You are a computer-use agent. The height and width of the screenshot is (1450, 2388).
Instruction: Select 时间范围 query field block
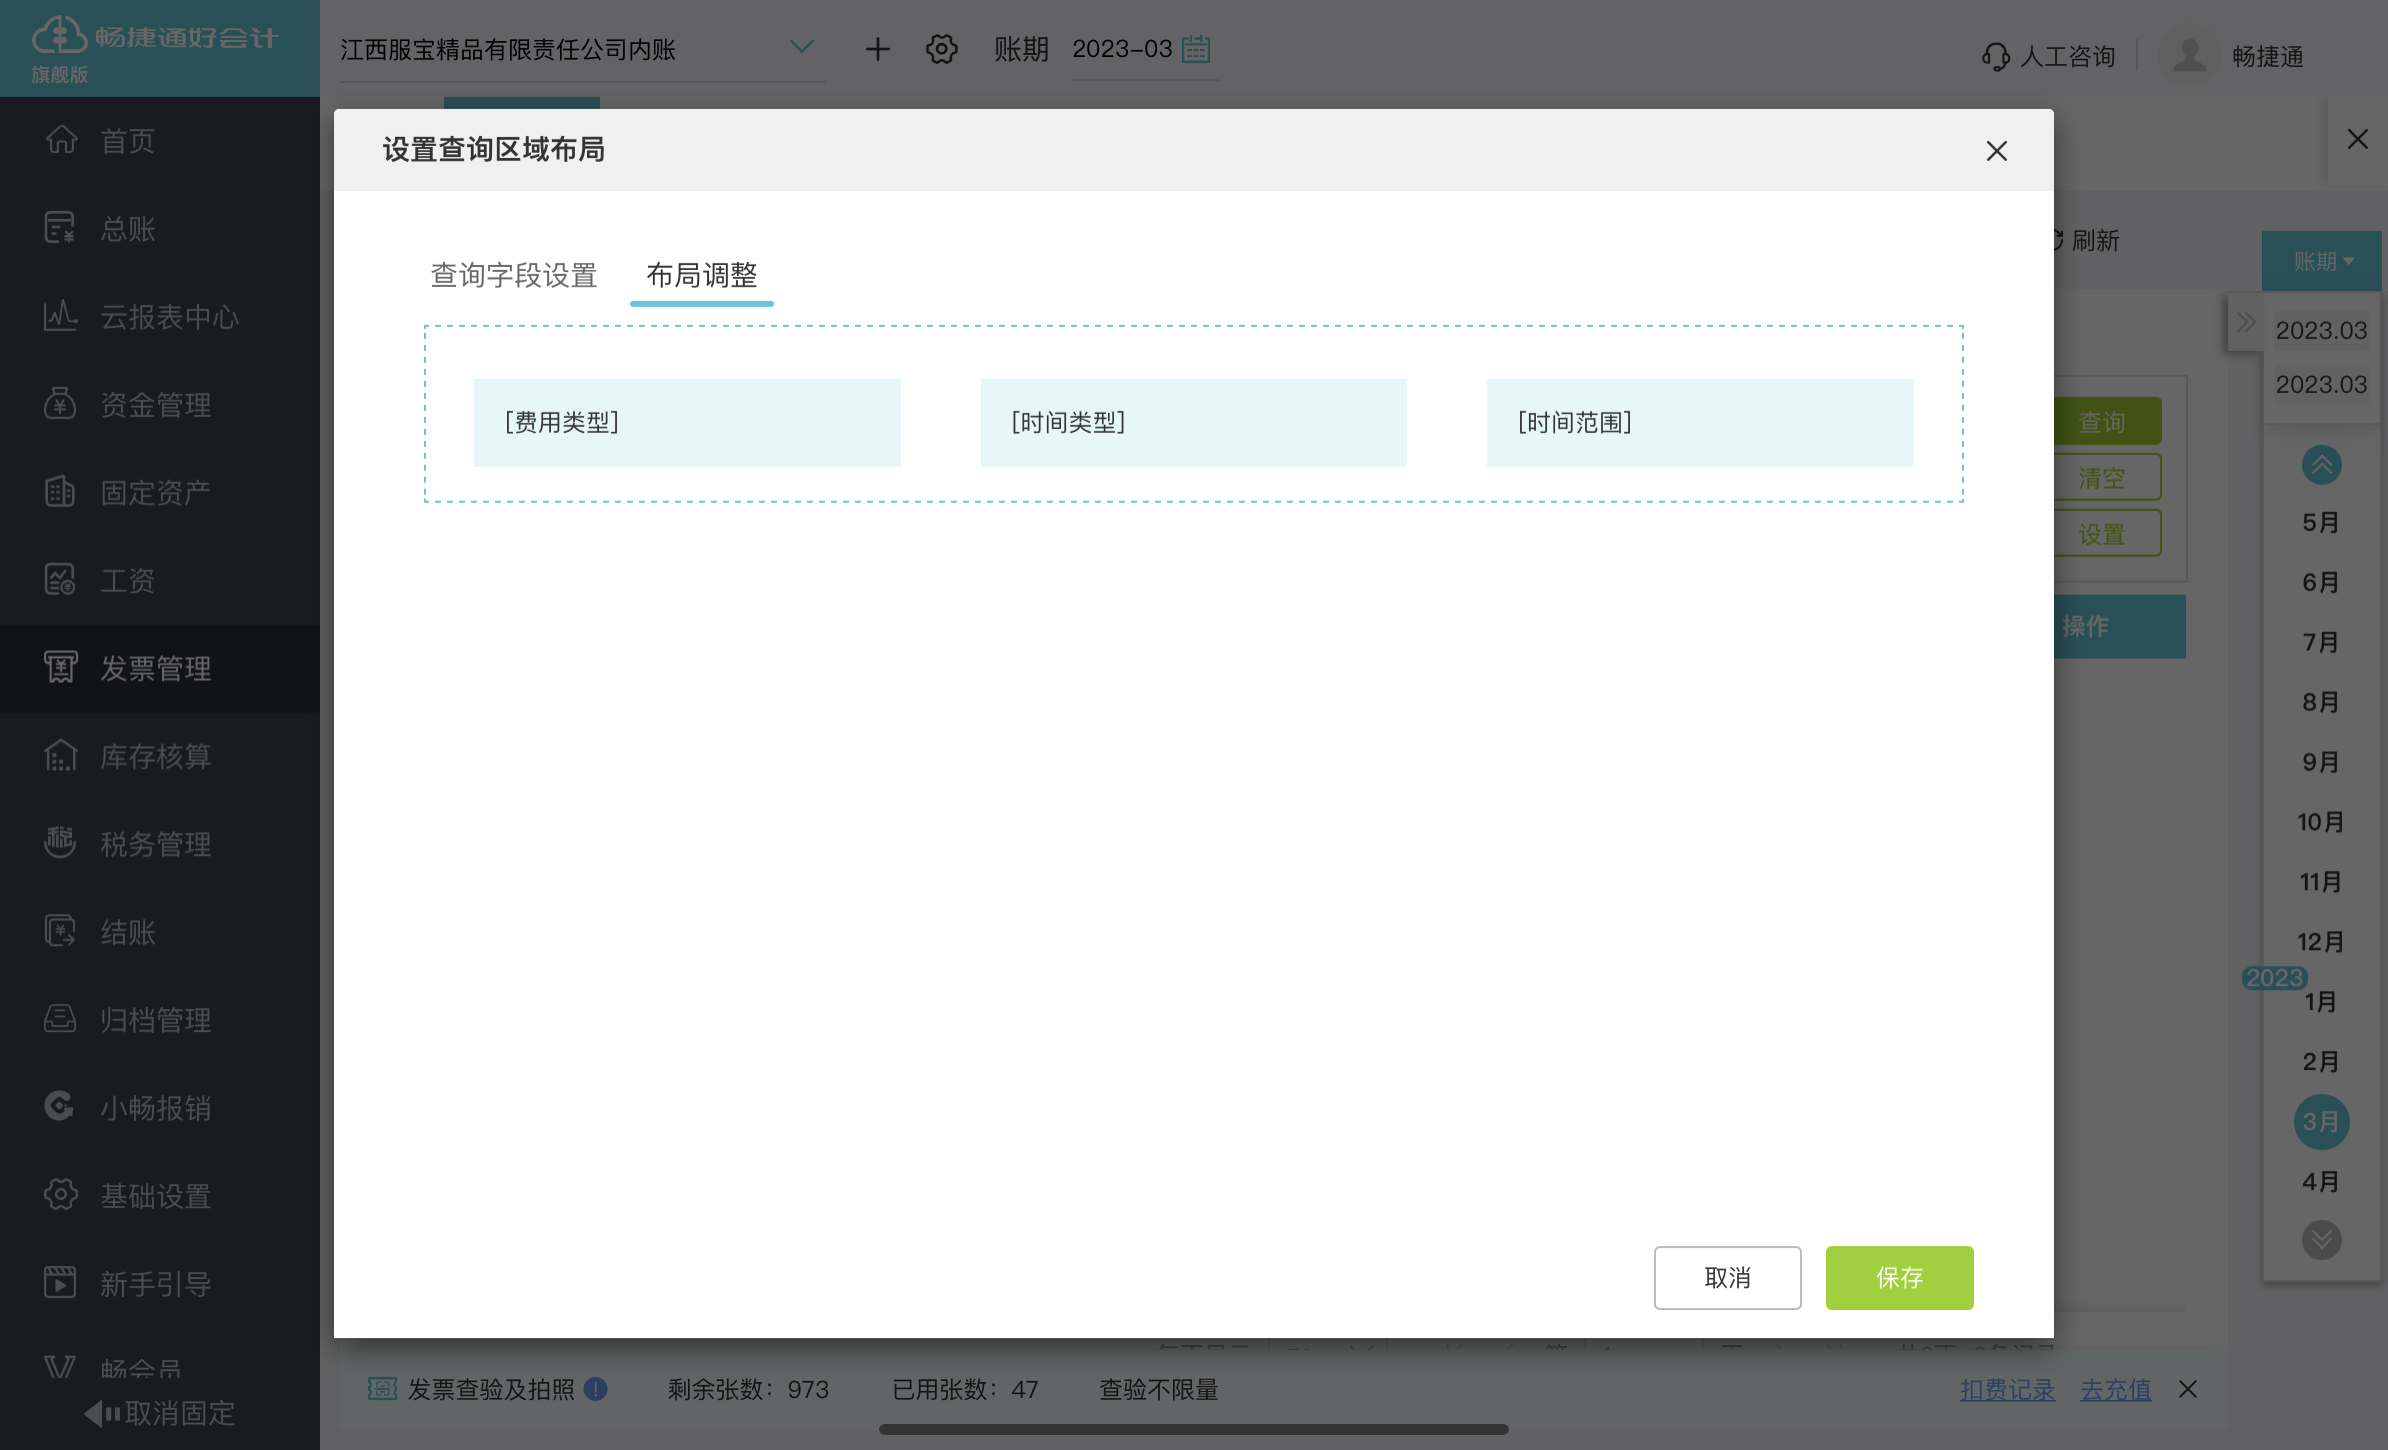click(1701, 421)
